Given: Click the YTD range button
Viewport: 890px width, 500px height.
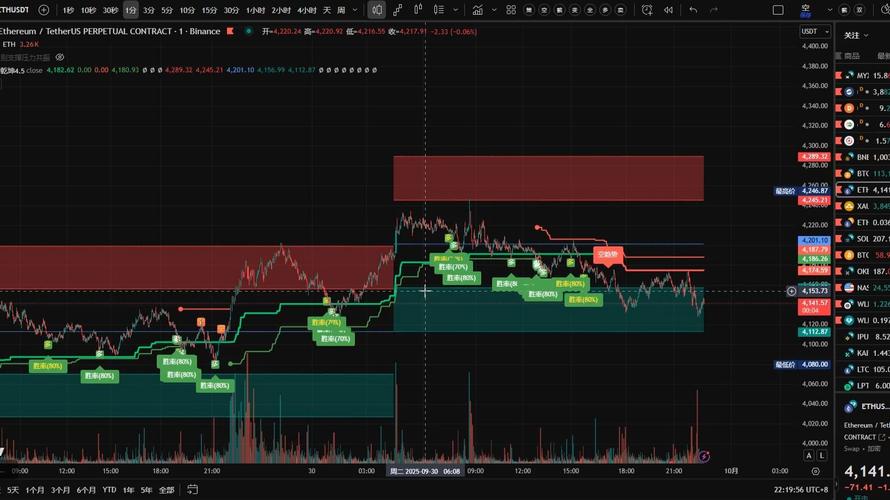Looking at the screenshot, I should [109, 490].
